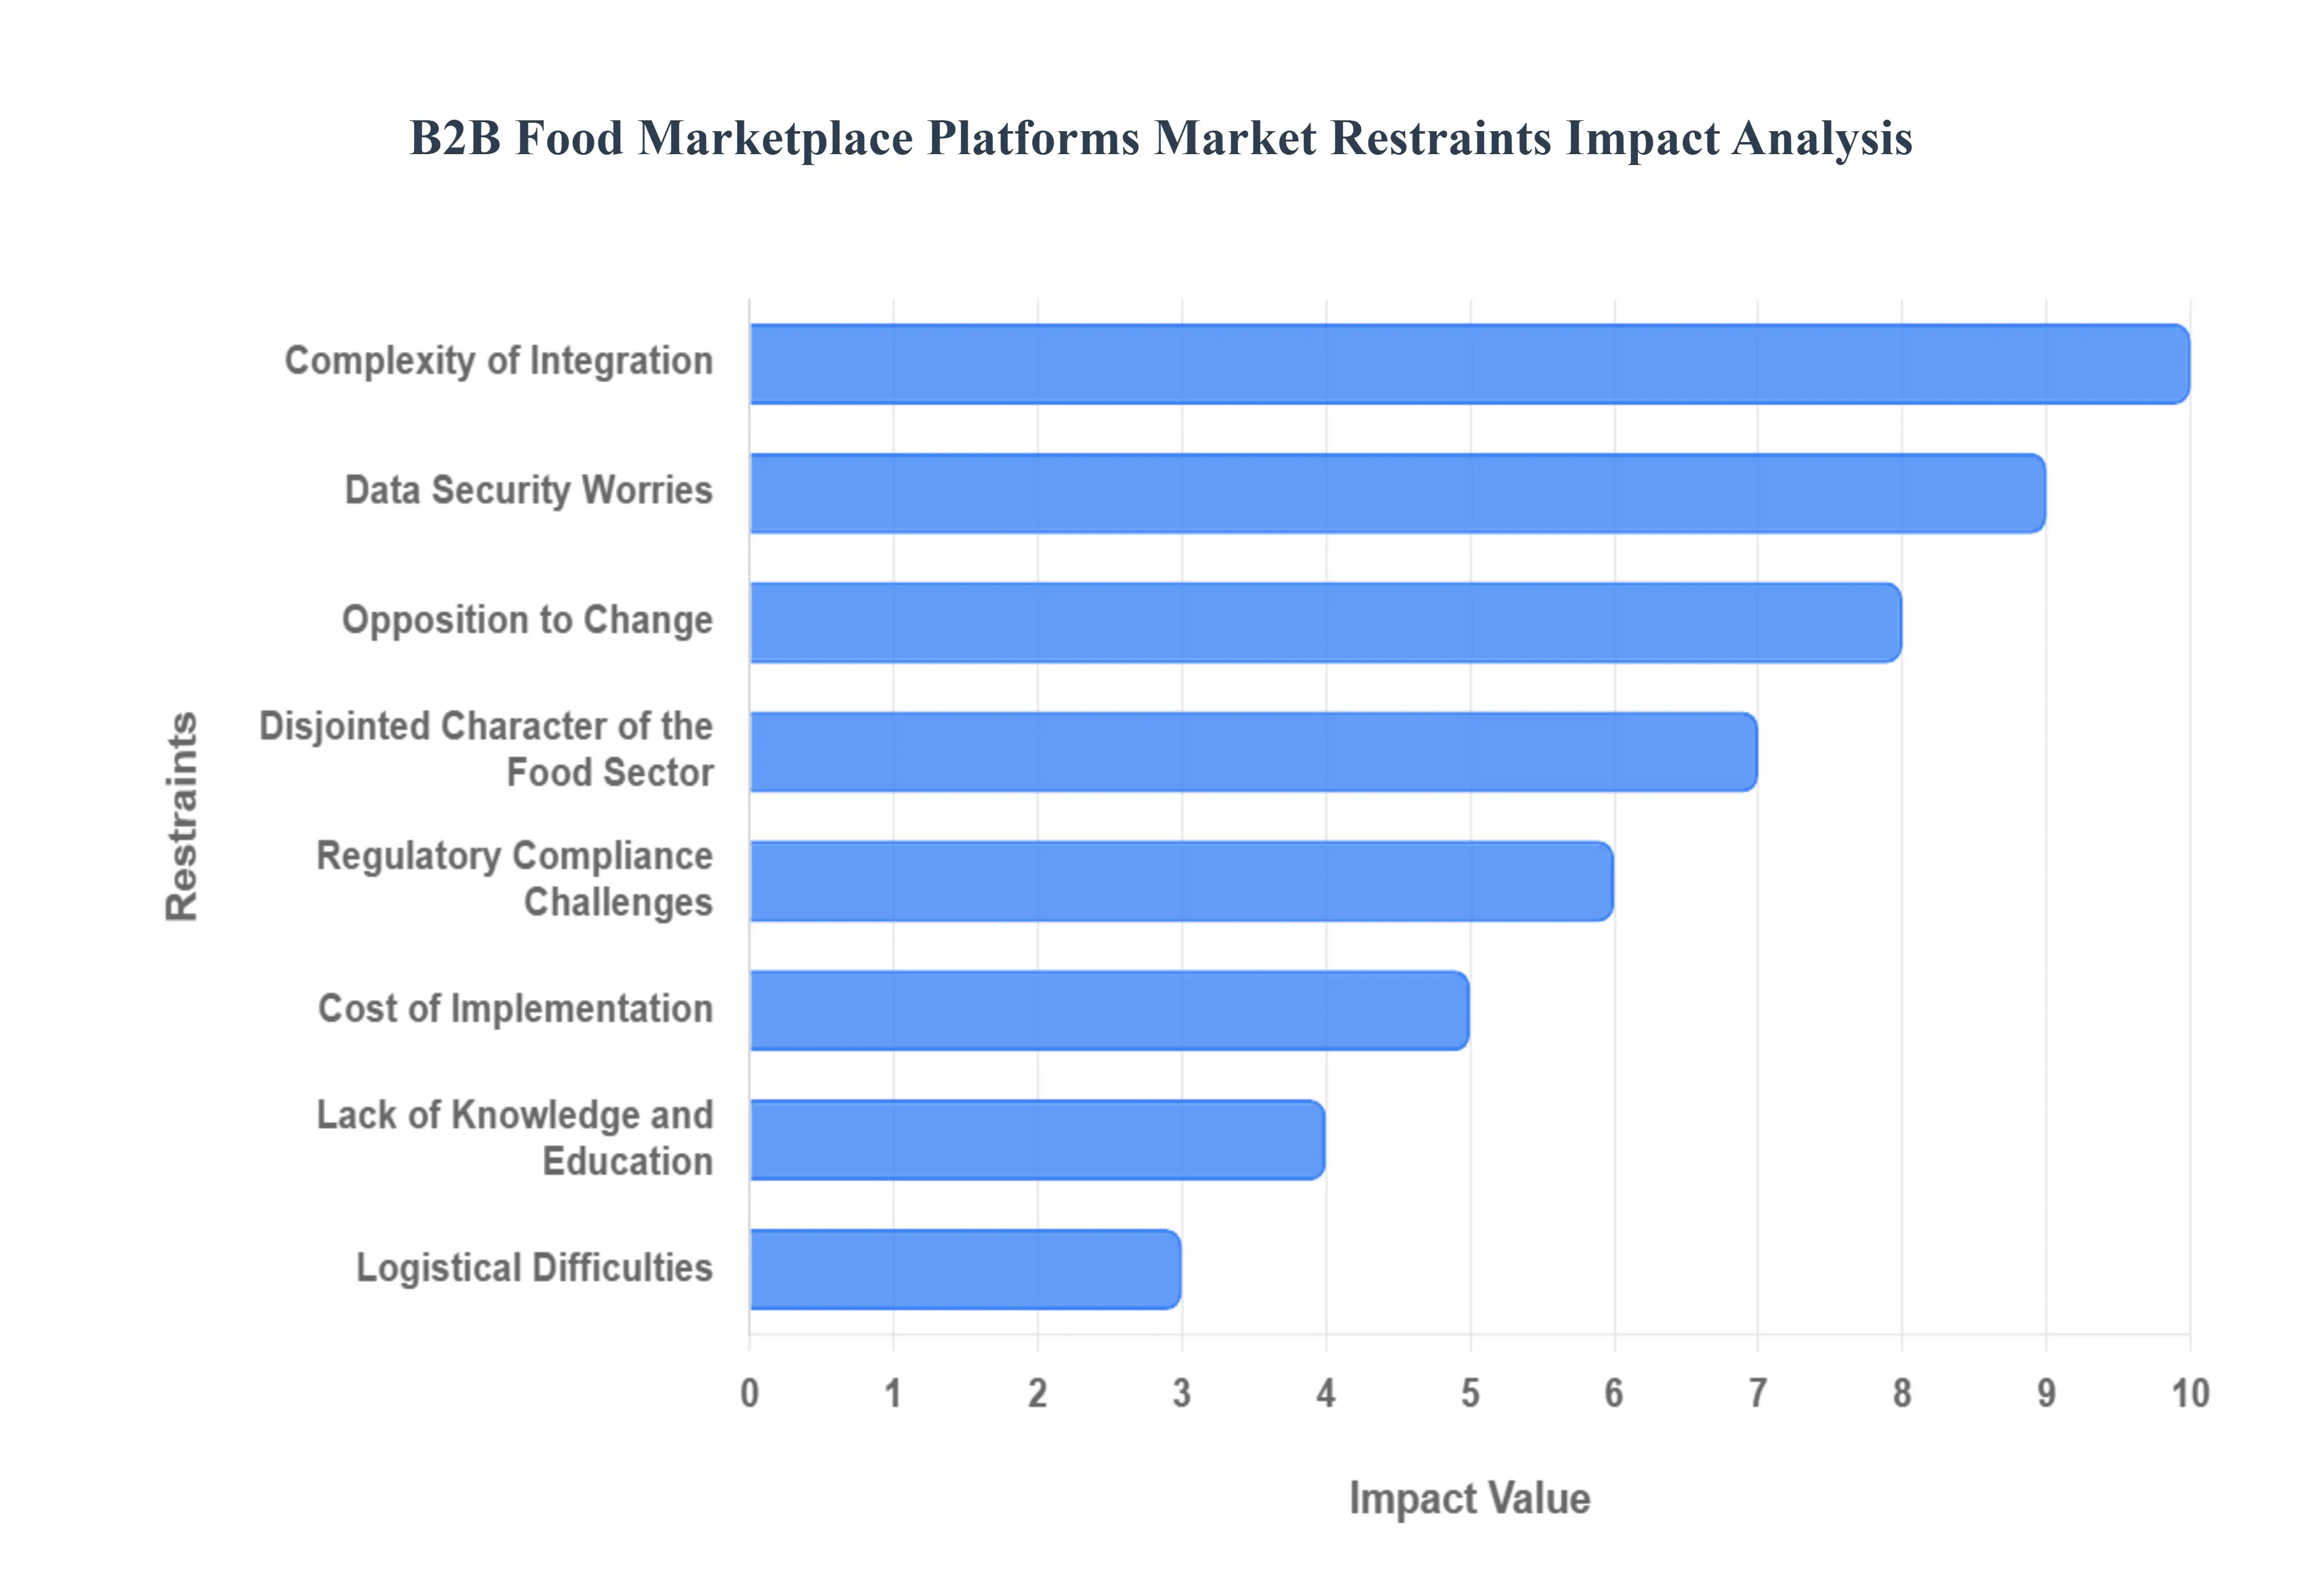Click the Regulatory Compliance Challenges label

coord(514,879)
